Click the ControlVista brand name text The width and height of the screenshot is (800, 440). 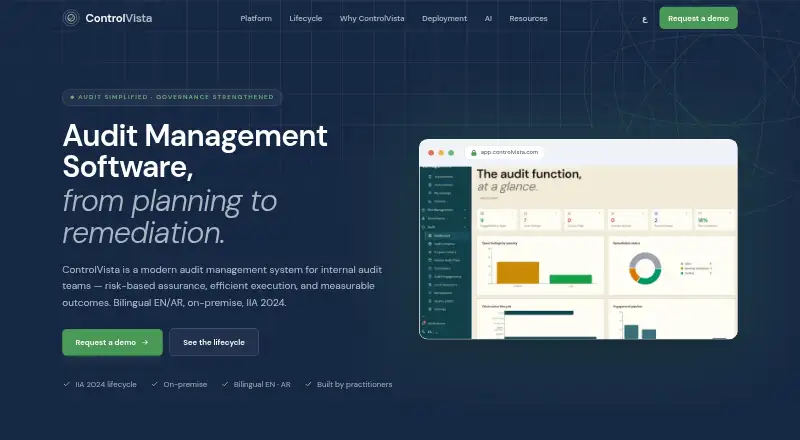119,18
